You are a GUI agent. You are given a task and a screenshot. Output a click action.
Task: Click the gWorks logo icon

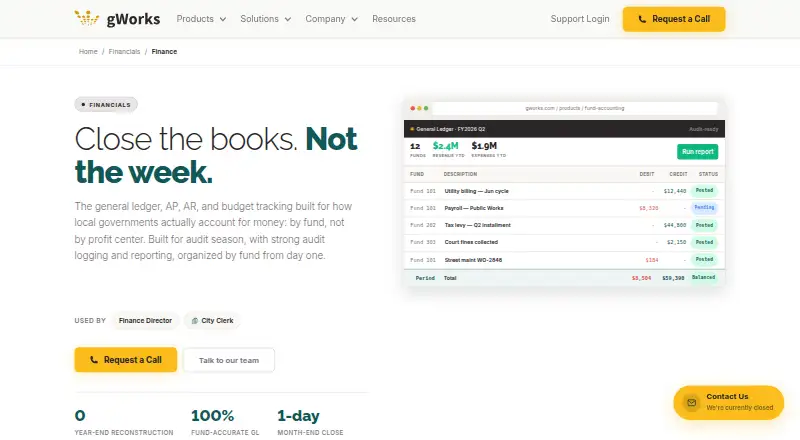[x=87, y=18]
